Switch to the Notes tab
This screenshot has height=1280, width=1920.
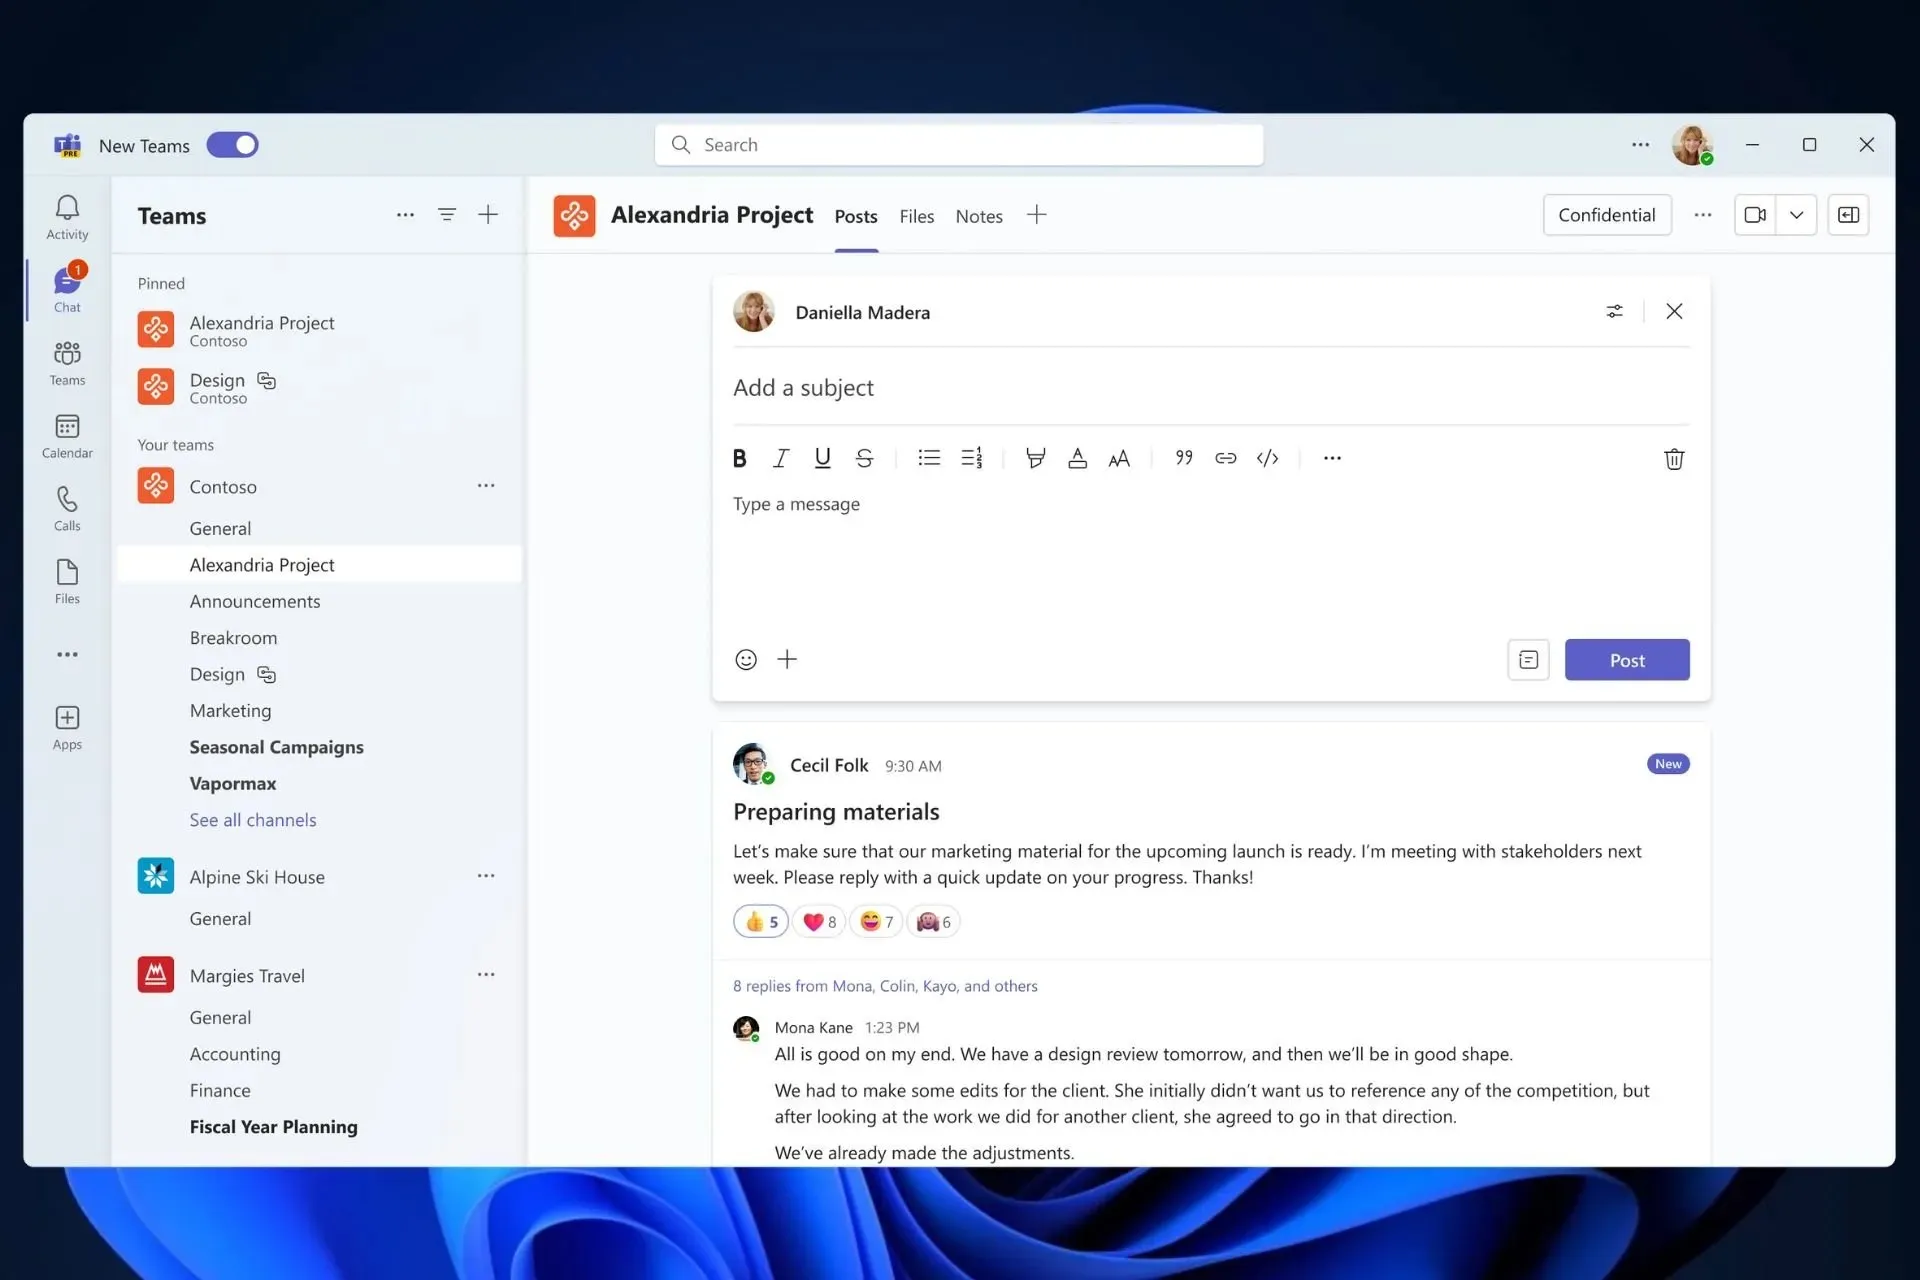click(x=980, y=216)
